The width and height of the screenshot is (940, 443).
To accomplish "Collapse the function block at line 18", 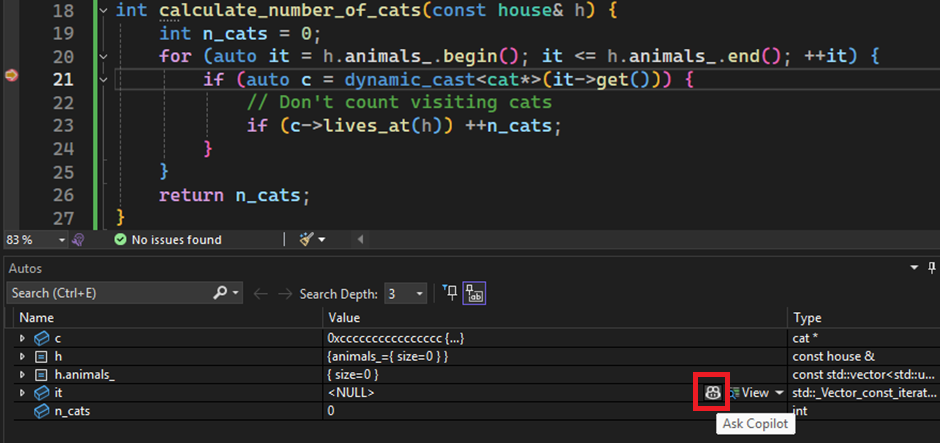I will point(104,10).
